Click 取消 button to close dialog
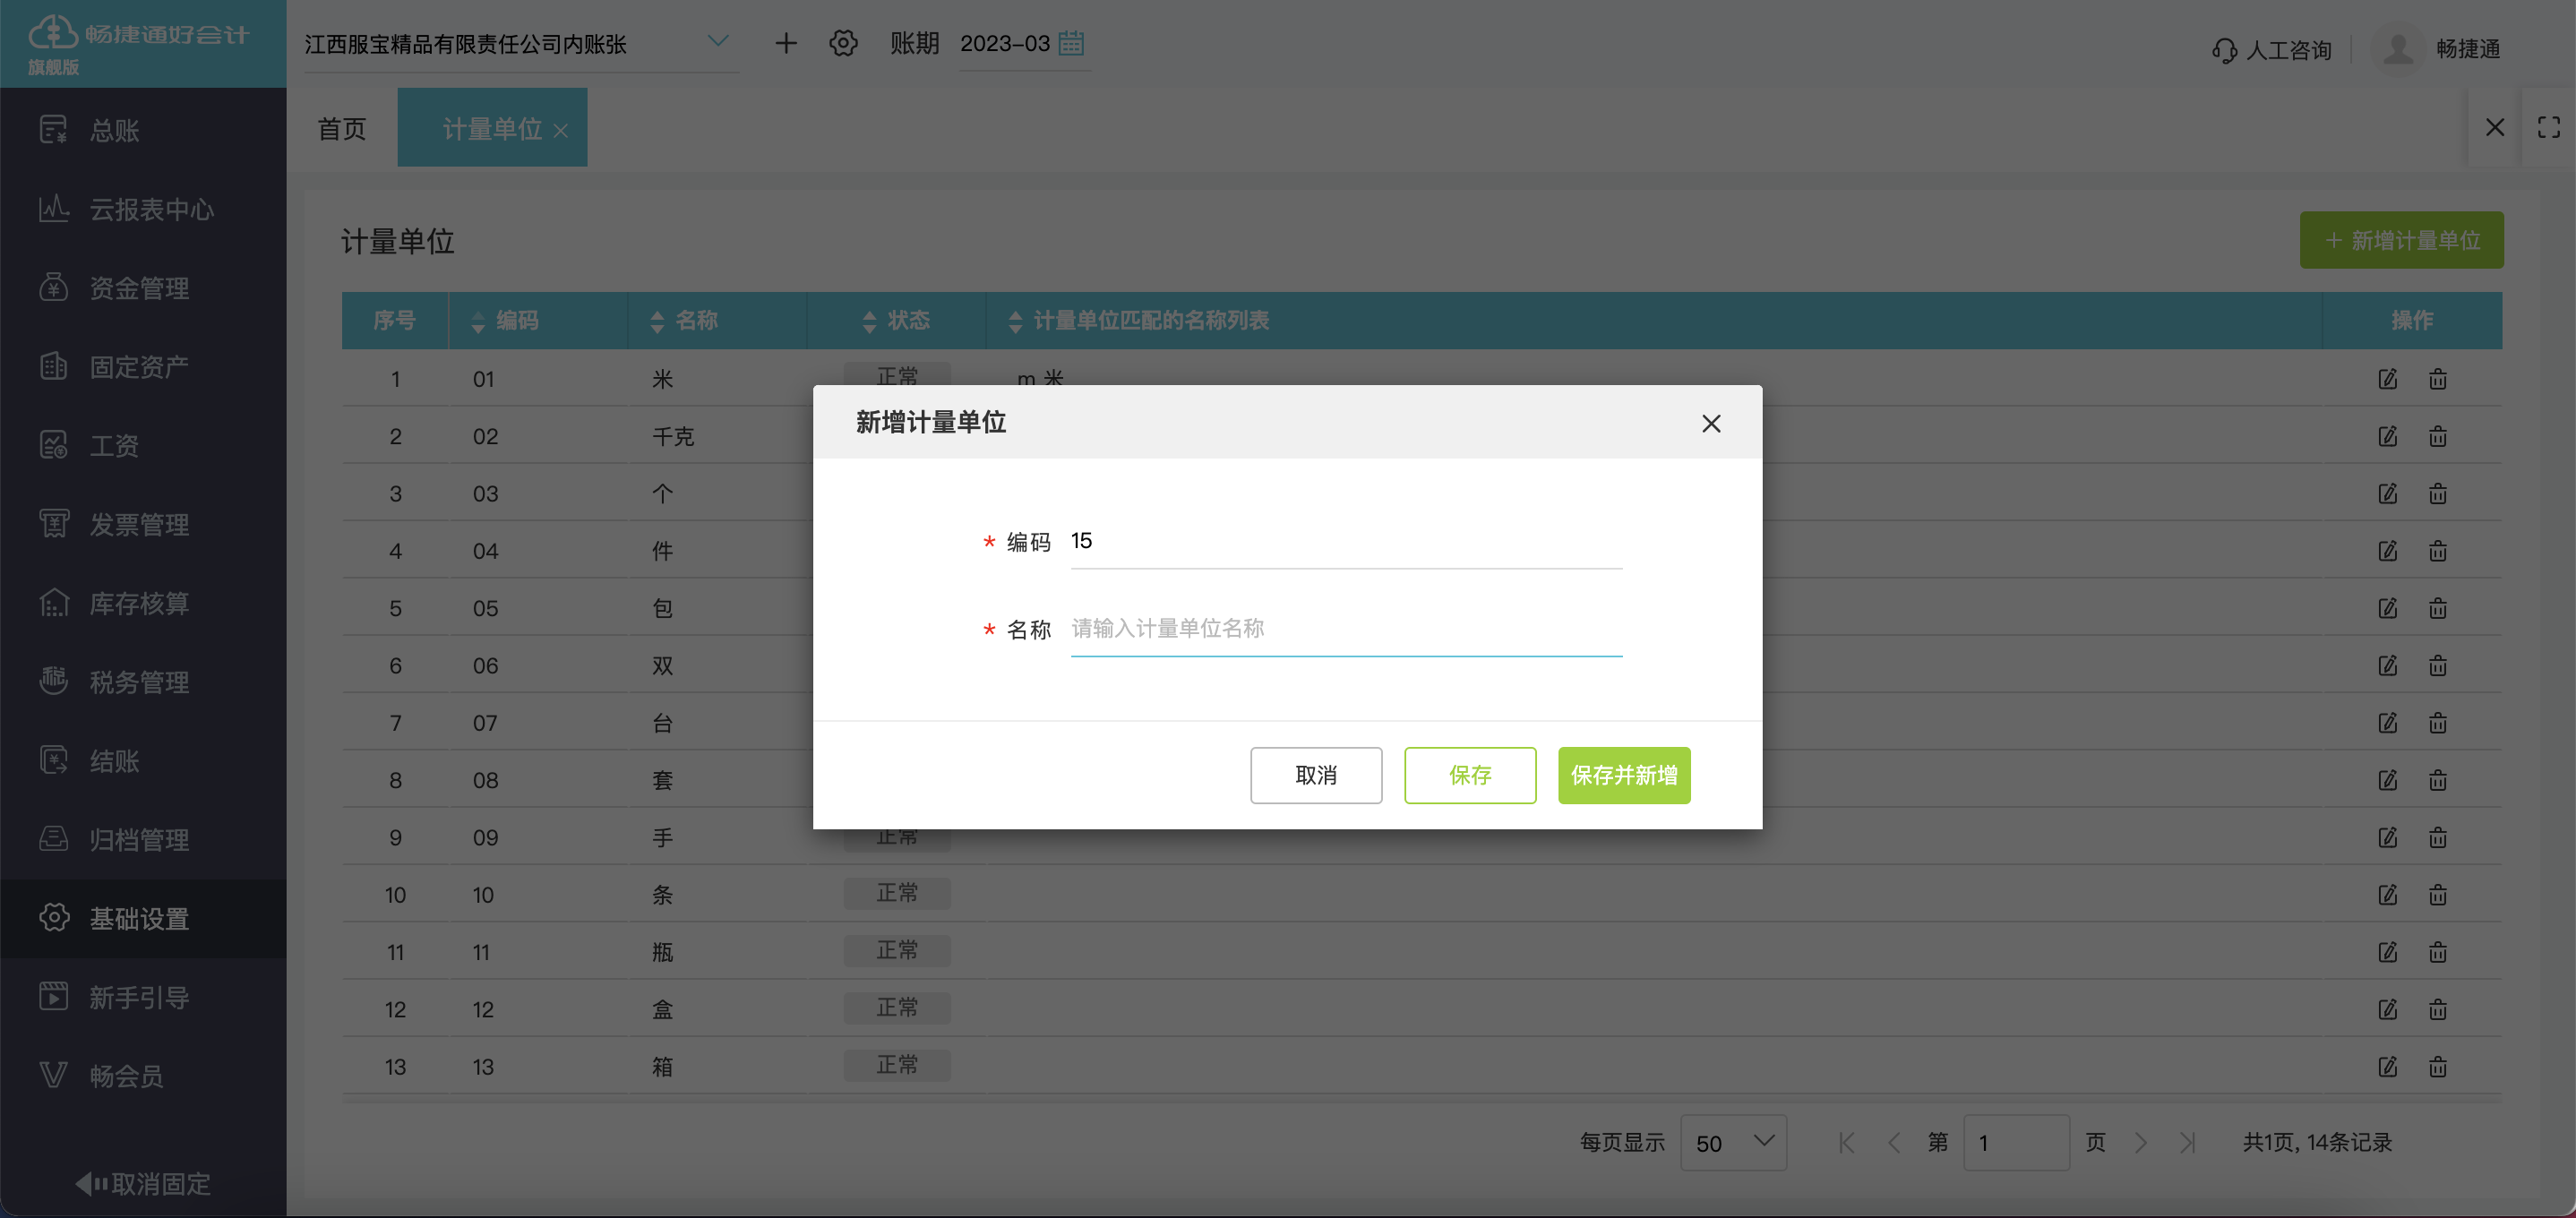 point(1316,776)
